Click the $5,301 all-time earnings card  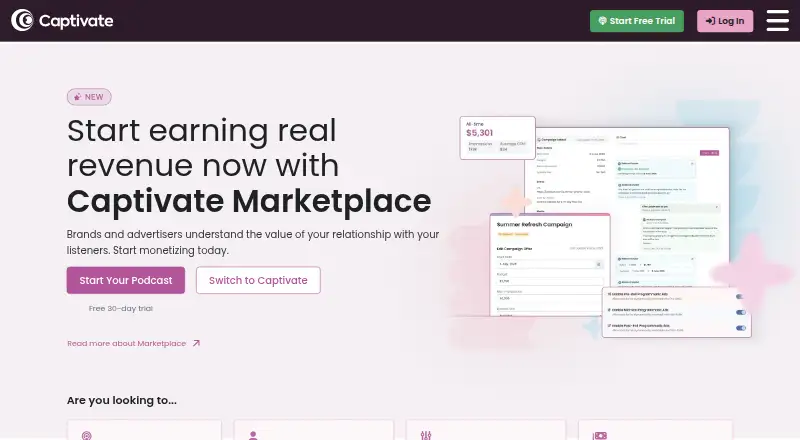497,138
